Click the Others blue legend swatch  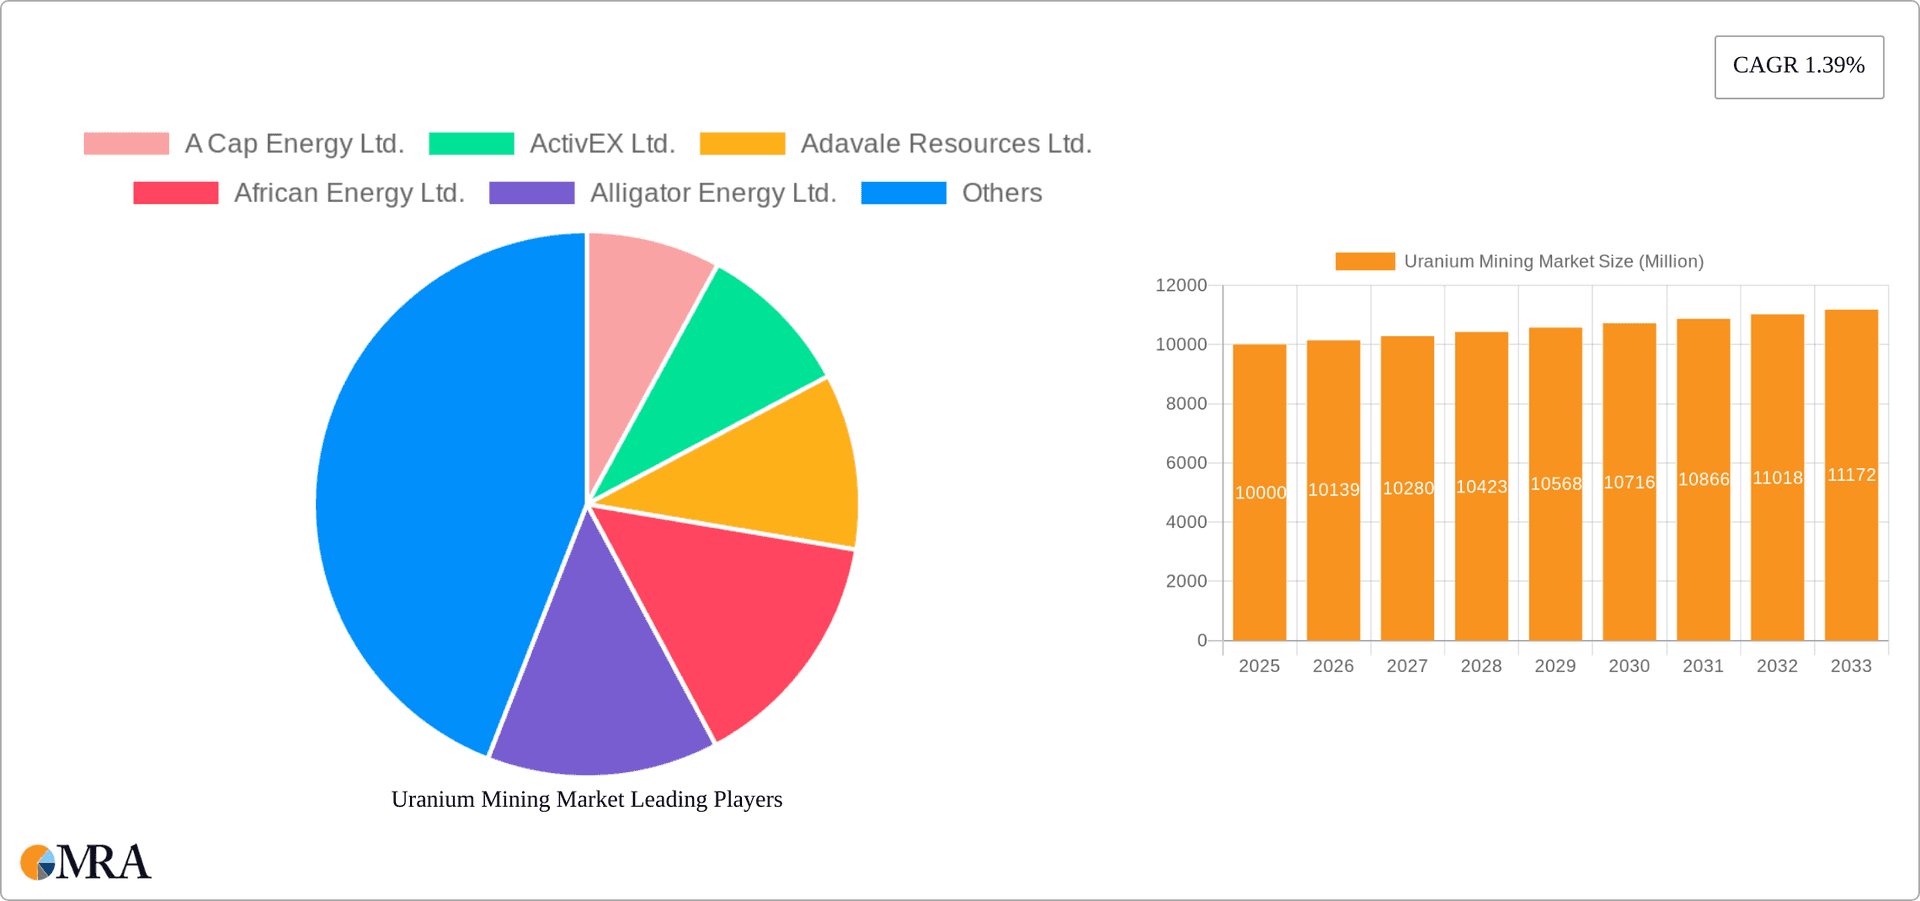(x=904, y=193)
